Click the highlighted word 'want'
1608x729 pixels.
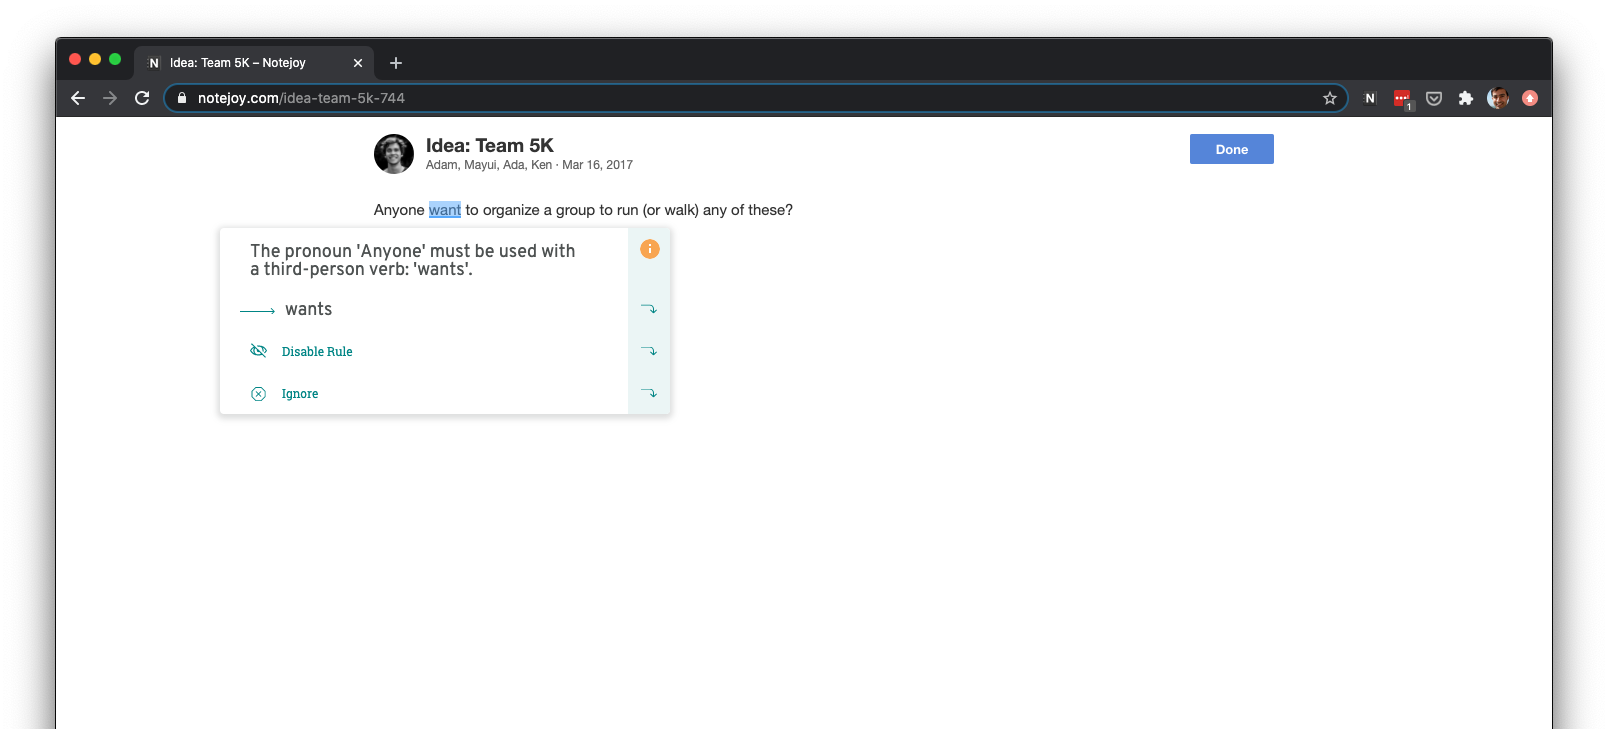pyautogui.click(x=445, y=210)
